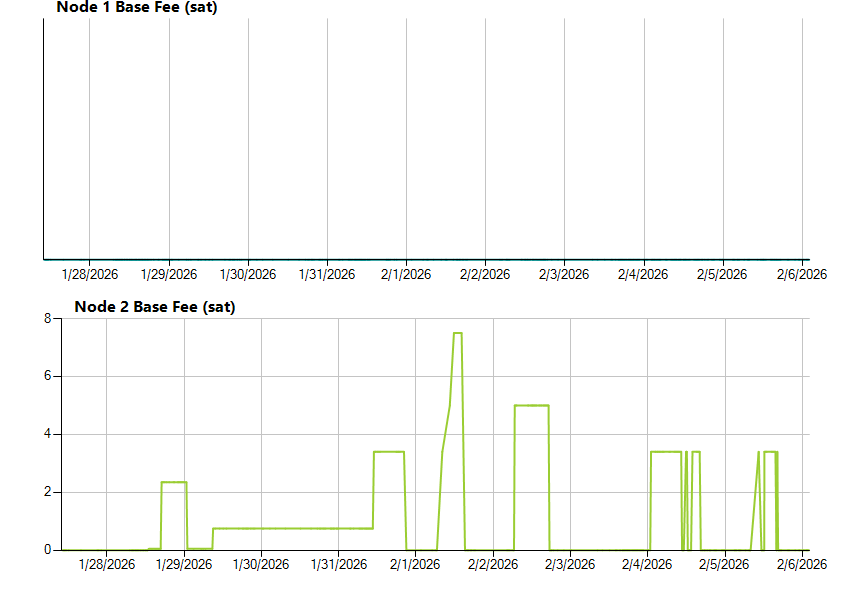Click the wide 3.4 sat plateau after 2/4/2026

pos(666,452)
